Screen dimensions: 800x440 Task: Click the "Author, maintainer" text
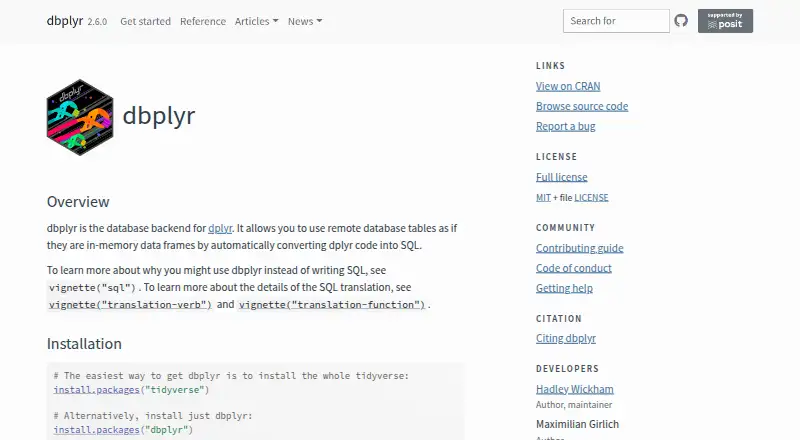[573, 405]
